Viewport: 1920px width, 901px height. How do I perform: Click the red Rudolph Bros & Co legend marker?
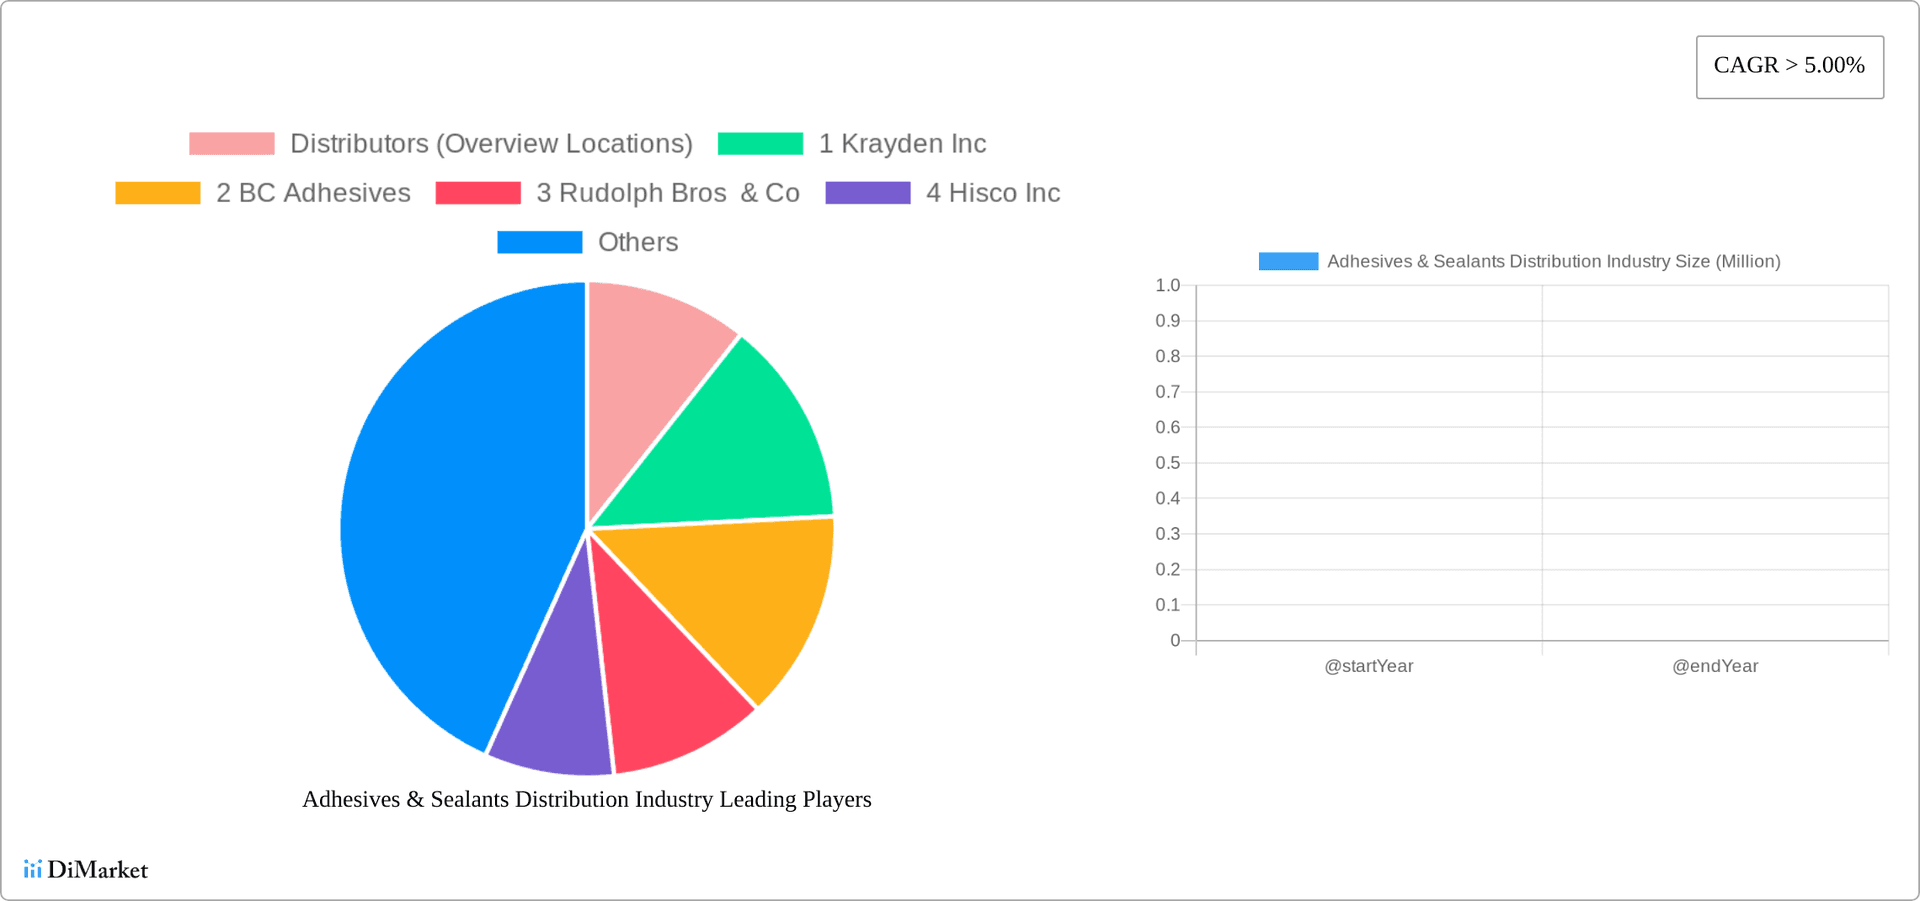coord(478,192)
